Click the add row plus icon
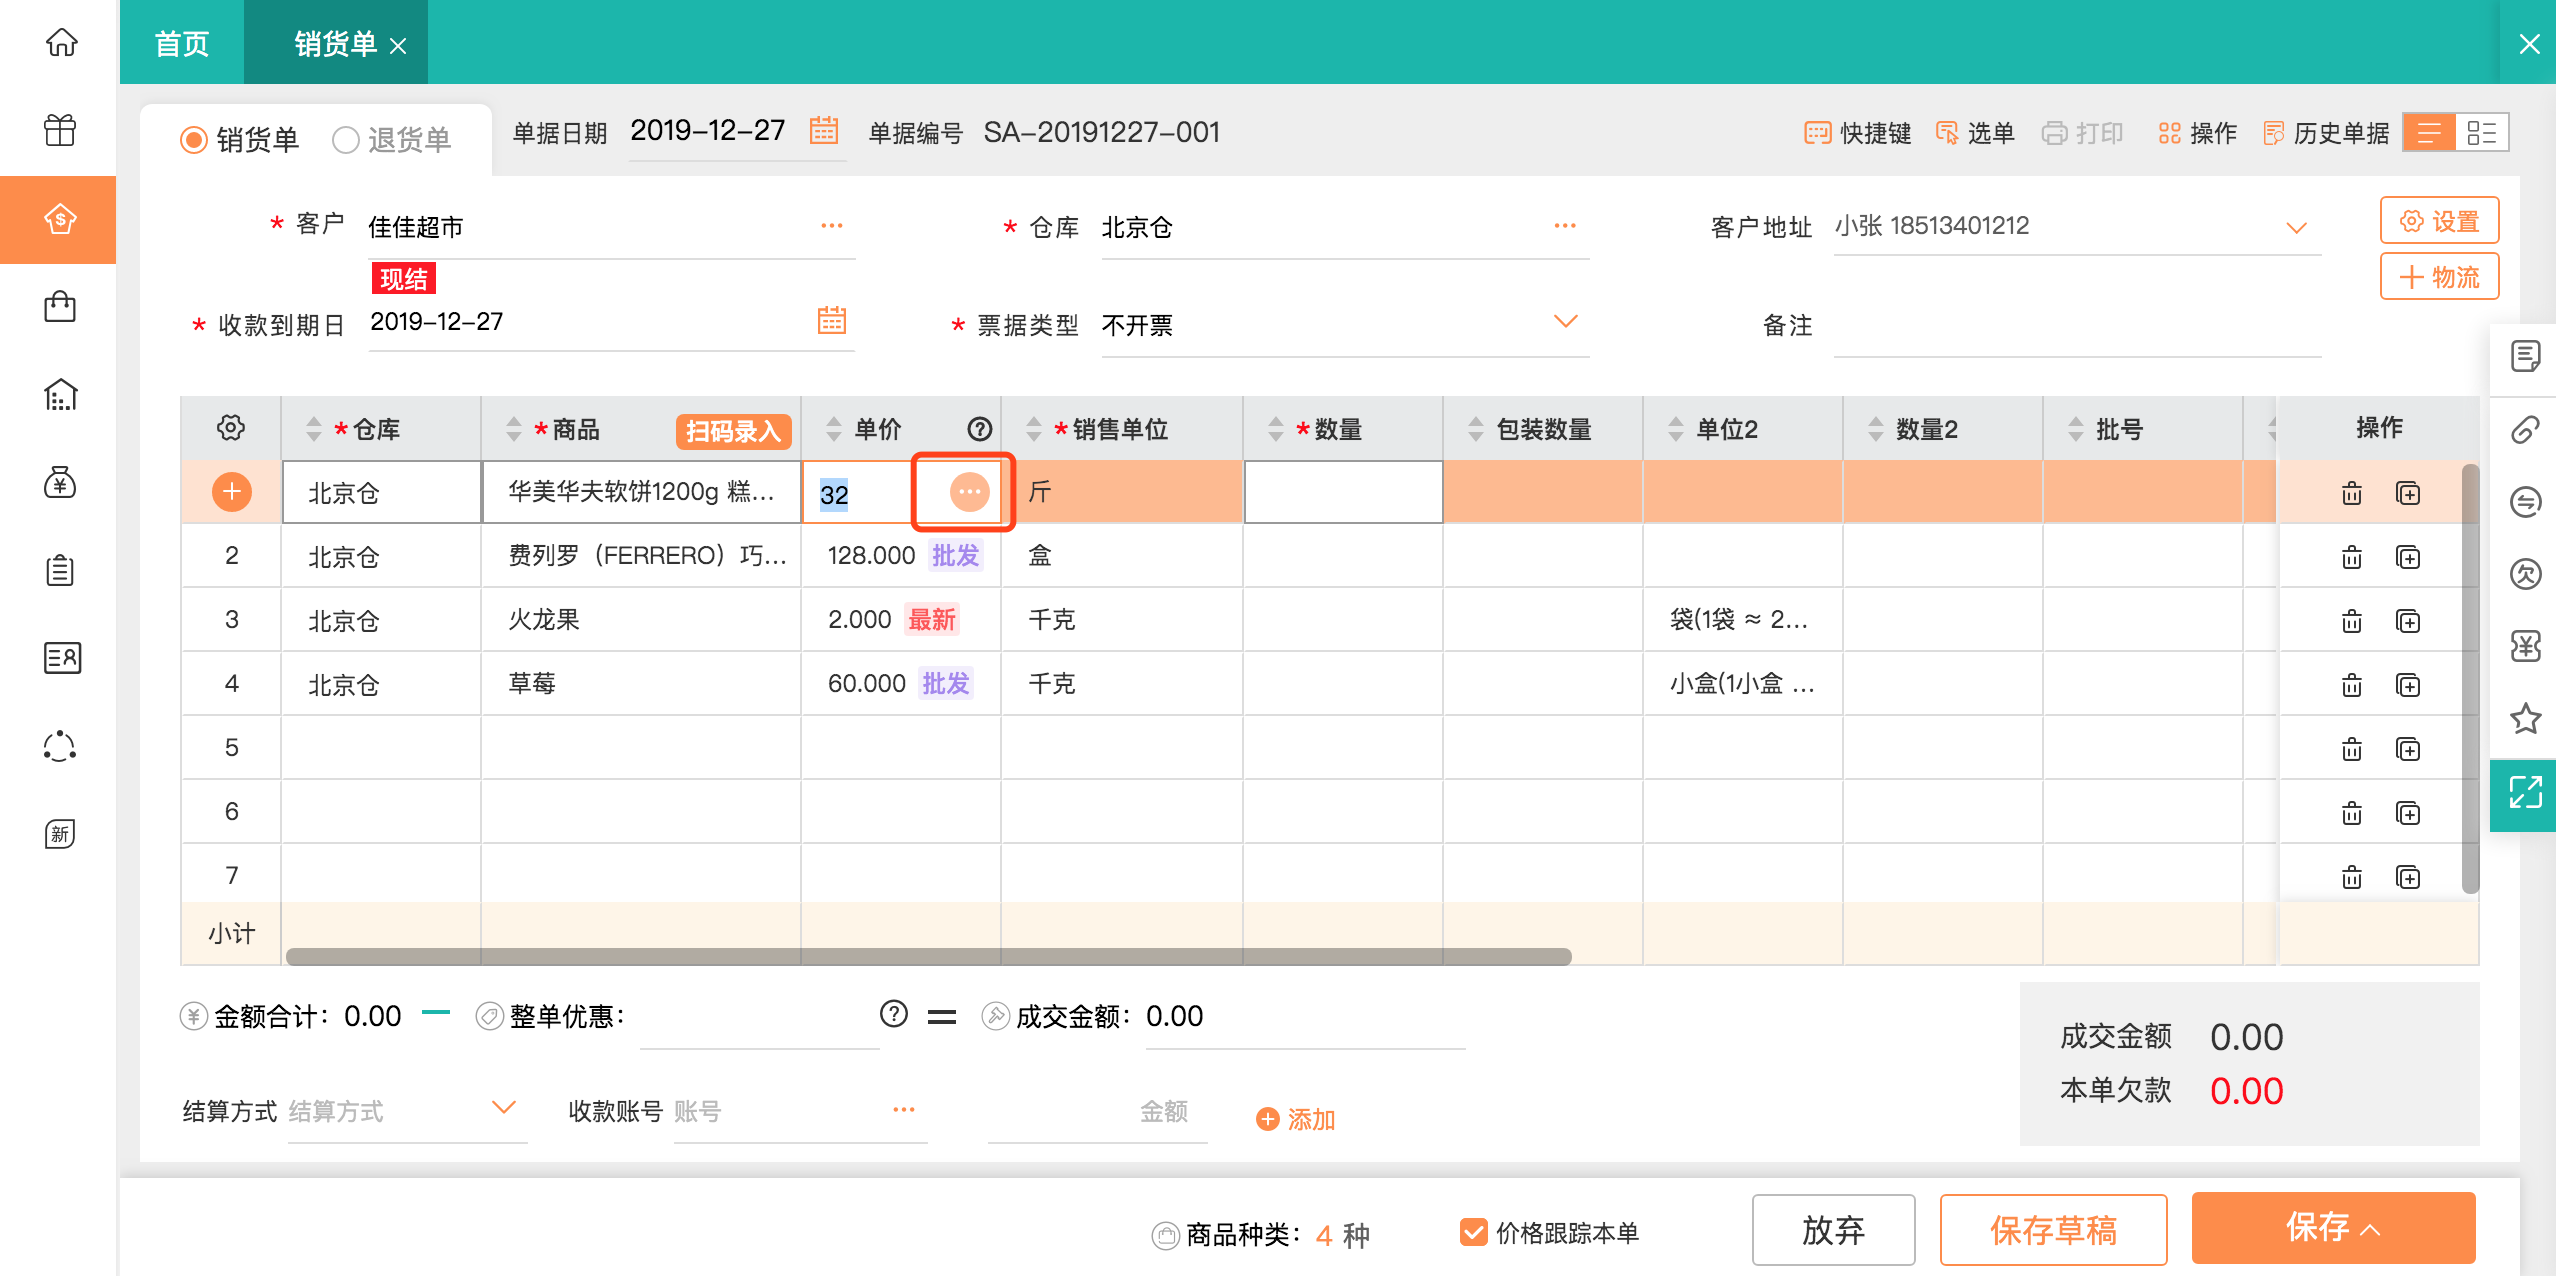Image resolution: width=2556 pixels, height=1276 pixels. click(x=231, y=492)
